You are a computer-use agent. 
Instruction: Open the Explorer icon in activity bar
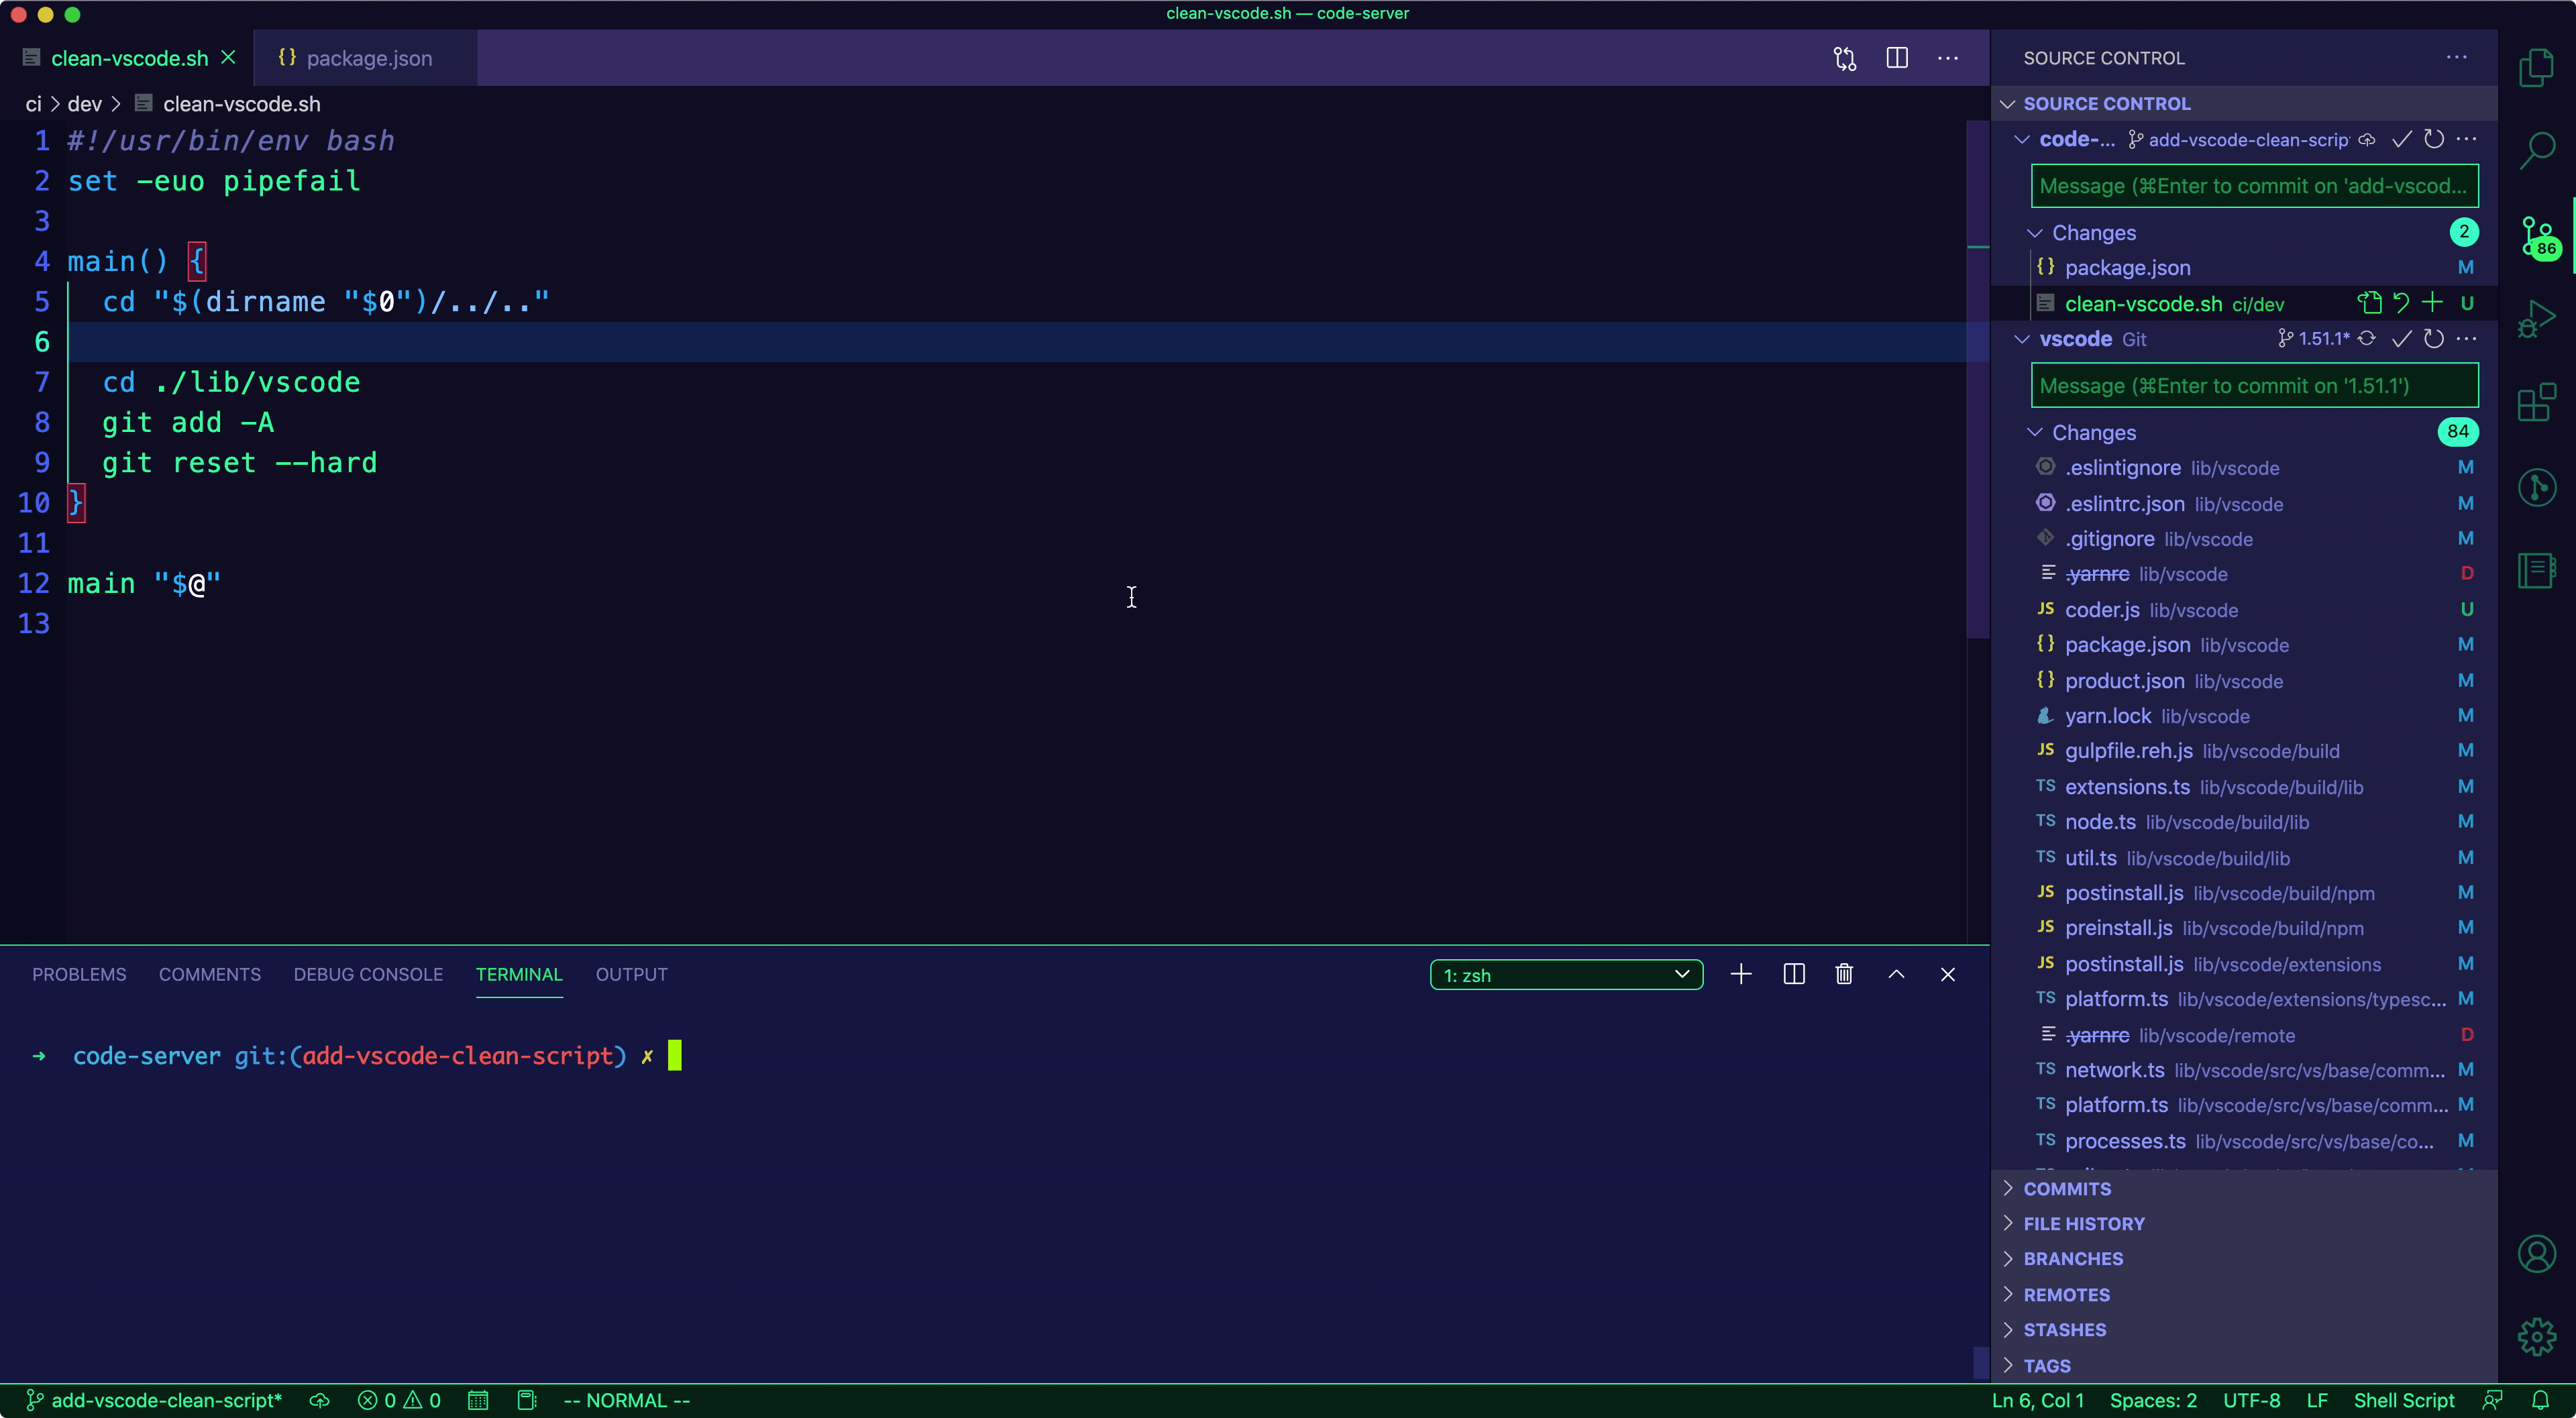click(x=2536, y=68)
